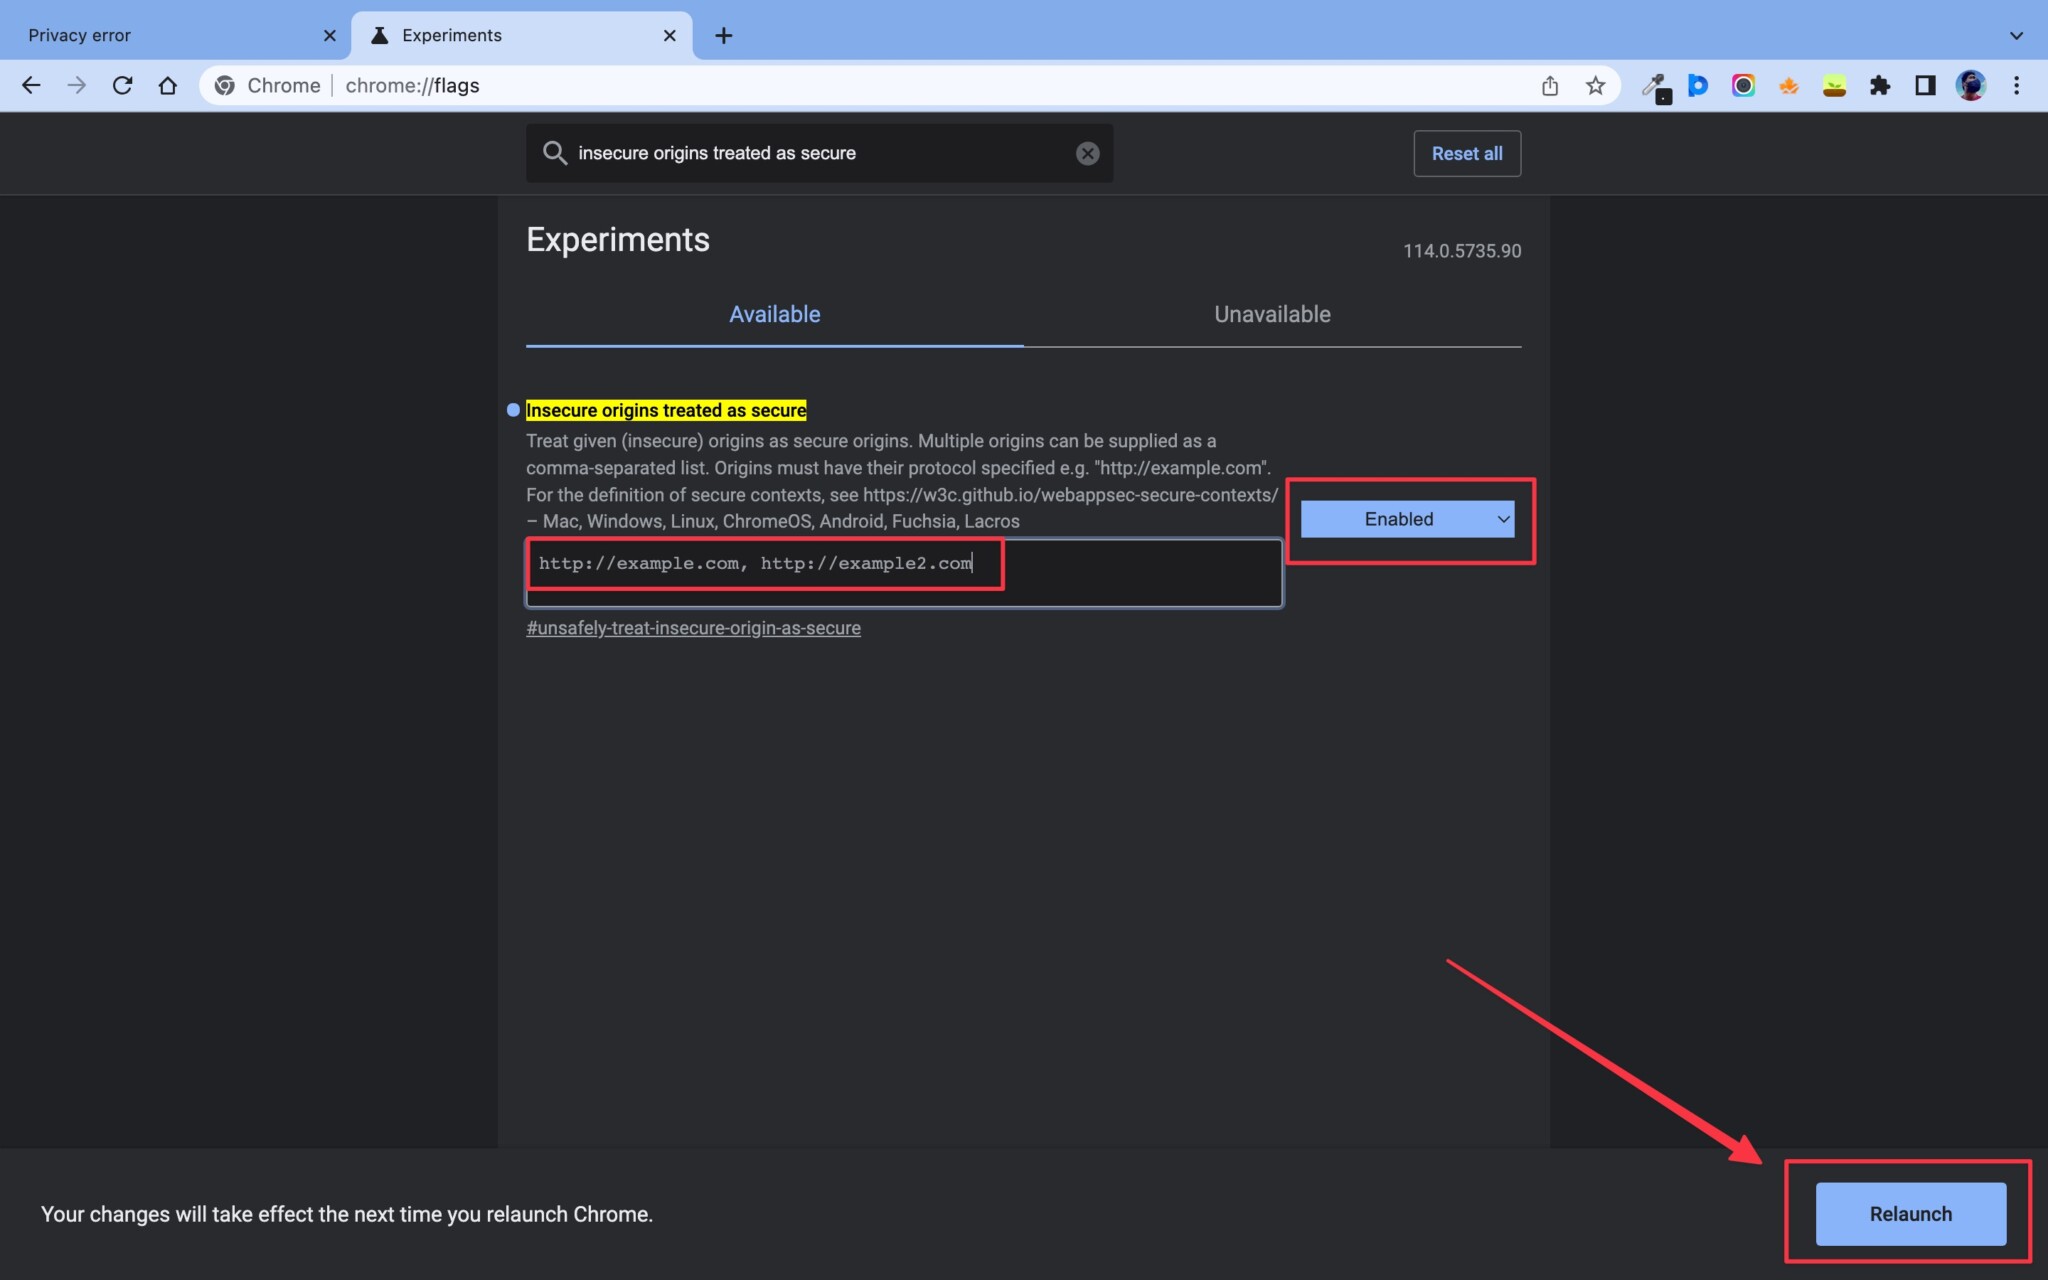
Task: Open the #unsafely-treat-insecure-origin-as-secure link
Action: click(693, 628)
